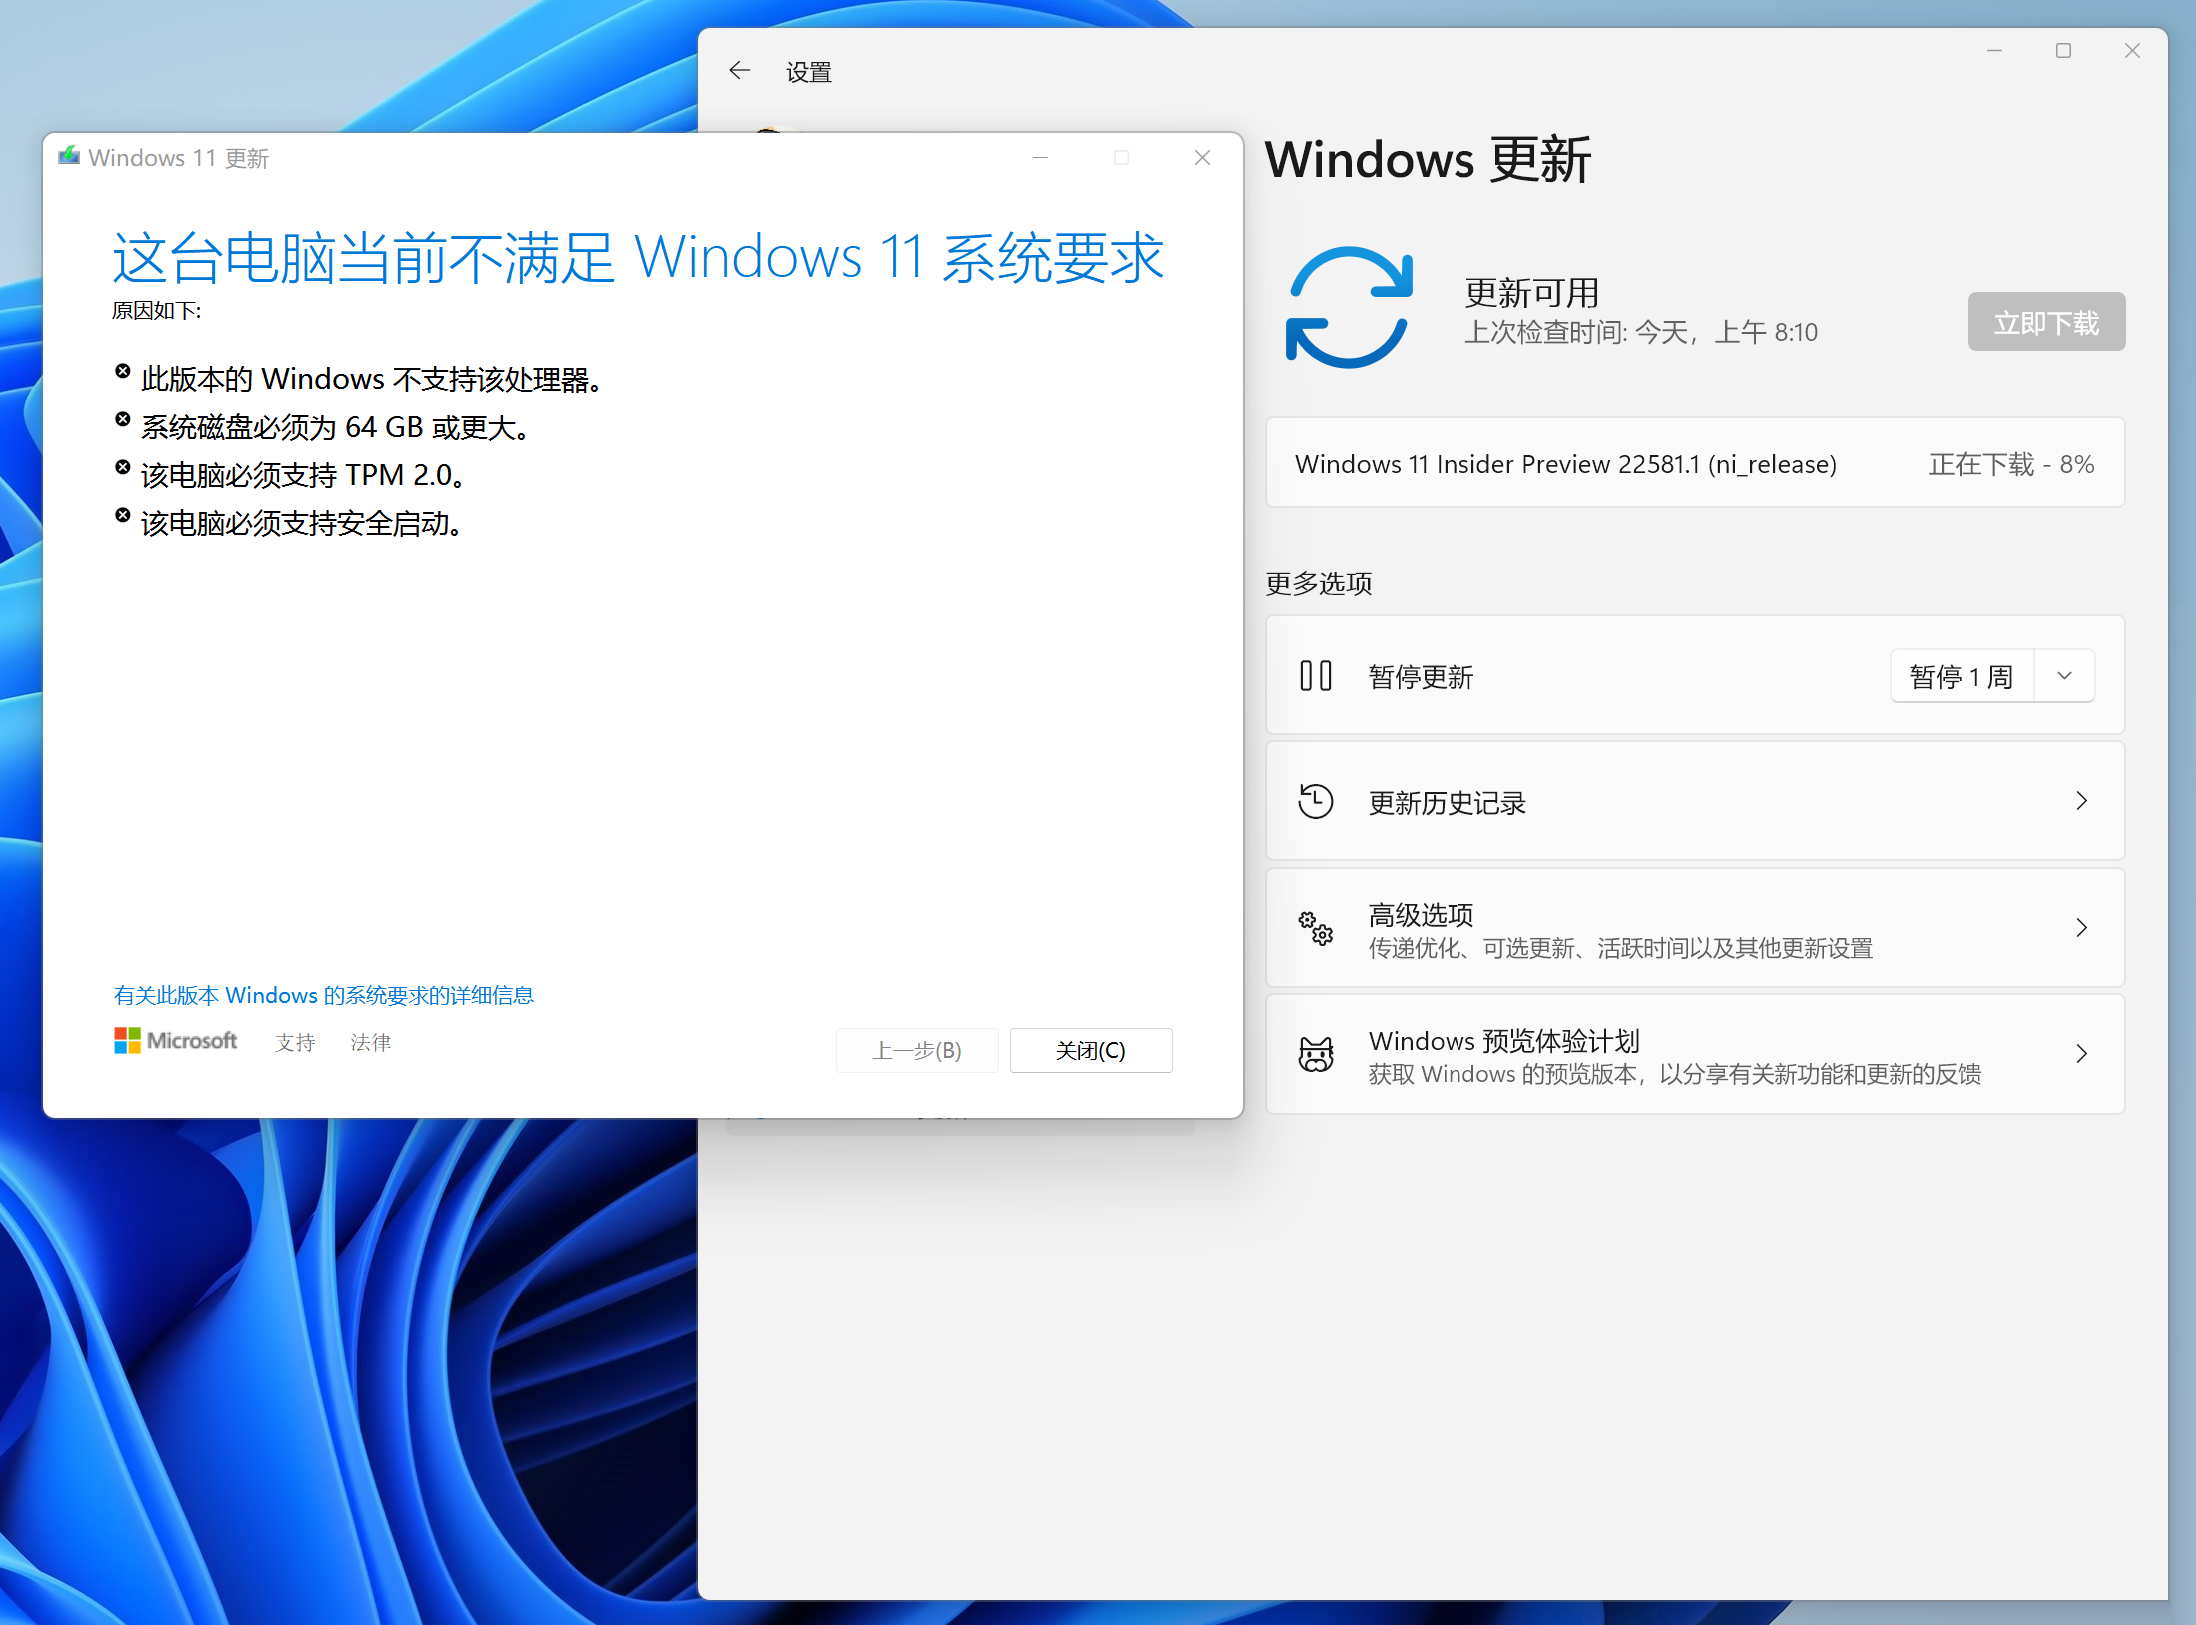The height and width of the screenshot is (1625, 2196).
Task: Open 高级选项 via its chevron
Action: point(2083,928)
